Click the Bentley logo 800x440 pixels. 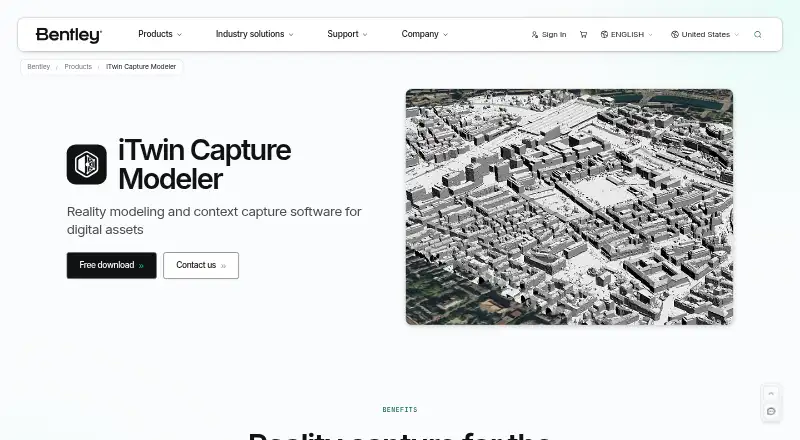68,35
